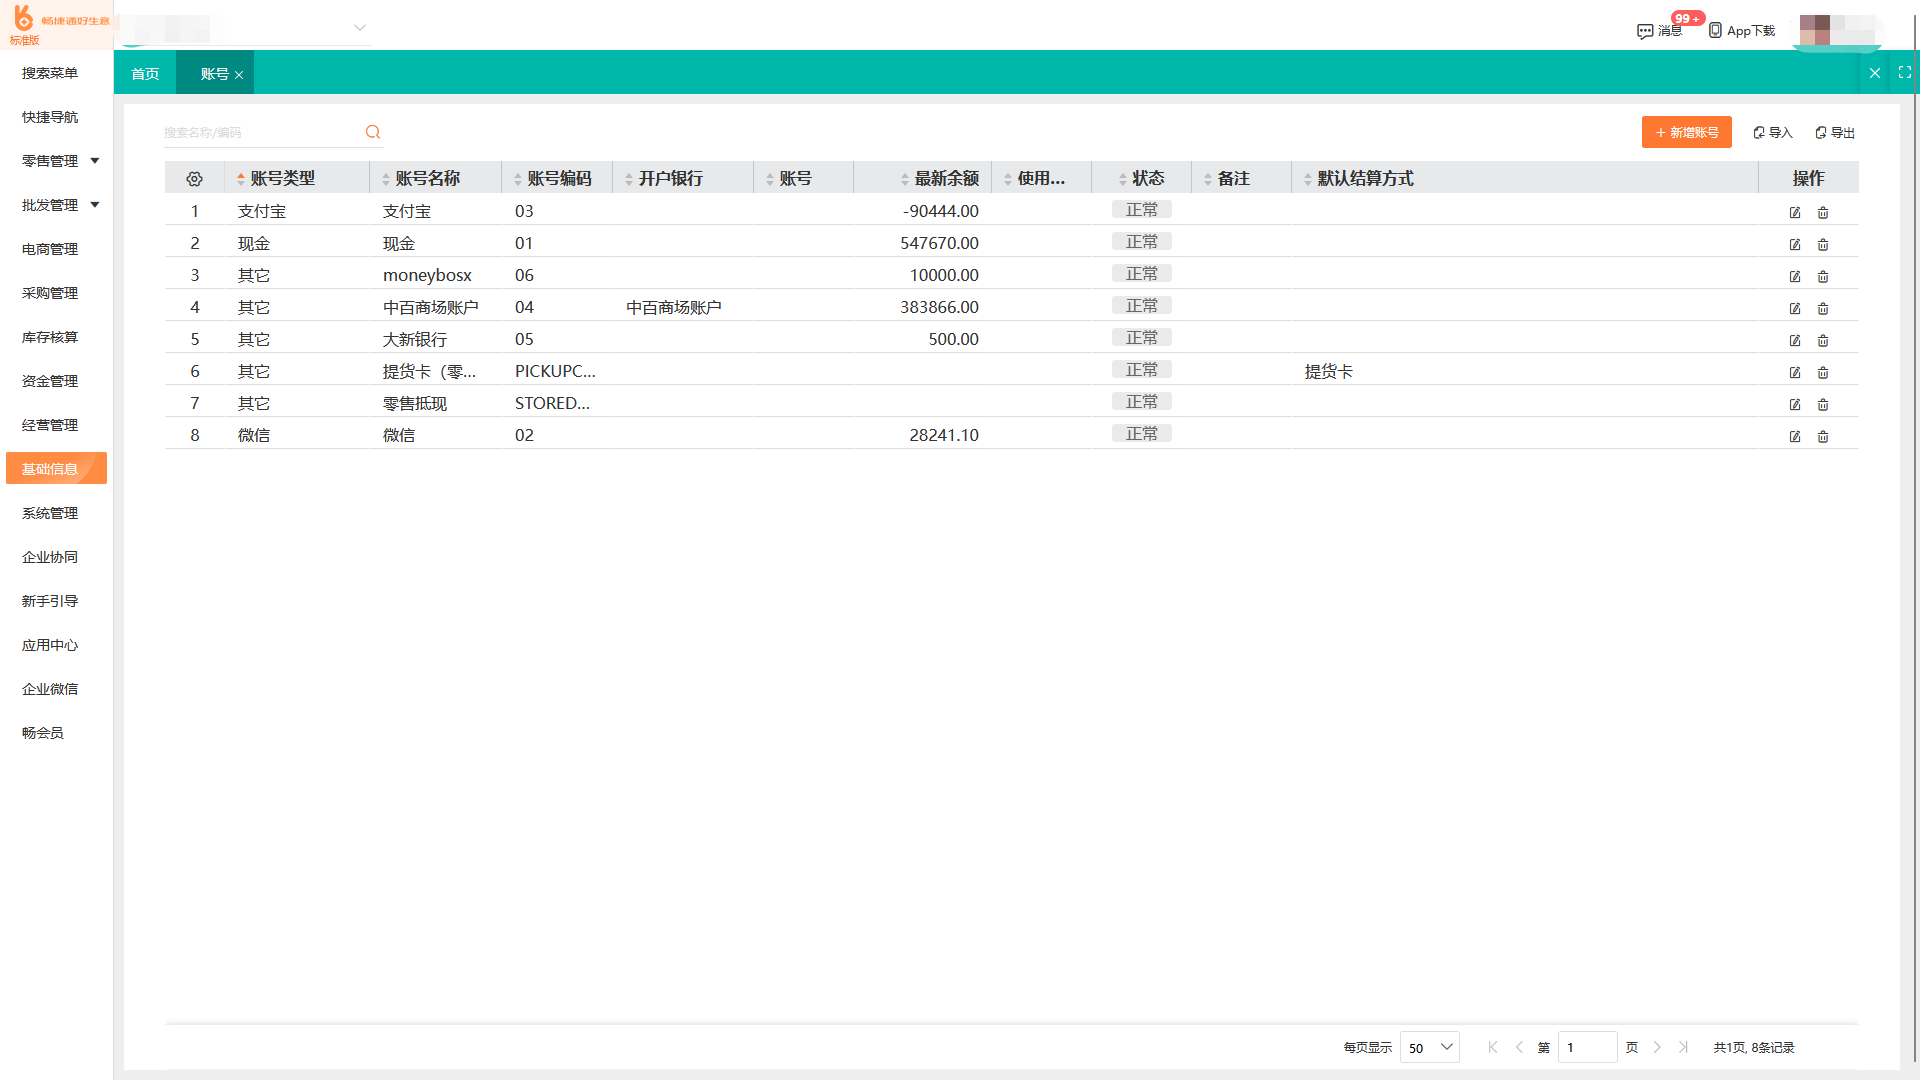
Task: Click the edit icon for 微信 account
Action: pyautogui.click(x=1795, y=435)
